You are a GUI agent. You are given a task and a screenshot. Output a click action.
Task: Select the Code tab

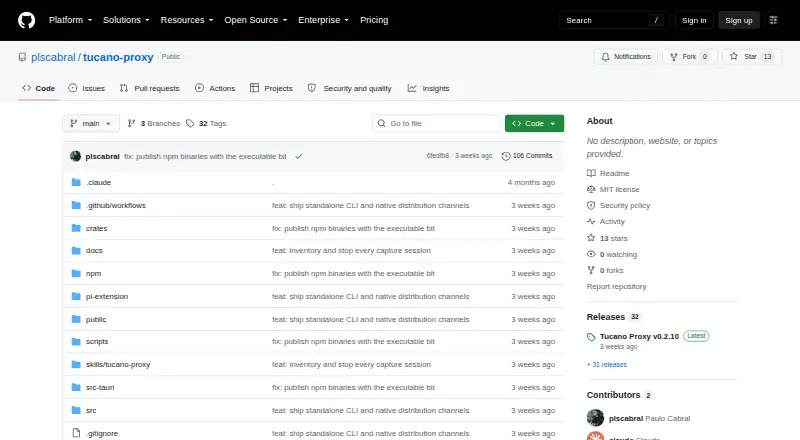click(39, 88)
